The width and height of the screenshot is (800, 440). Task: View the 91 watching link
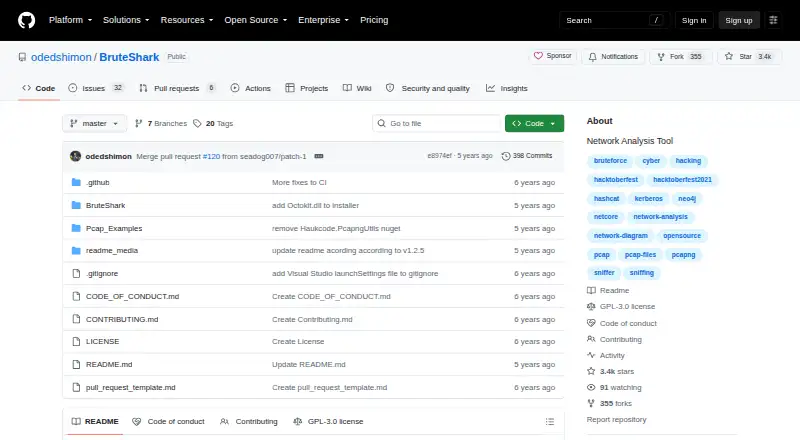(614, 387)
